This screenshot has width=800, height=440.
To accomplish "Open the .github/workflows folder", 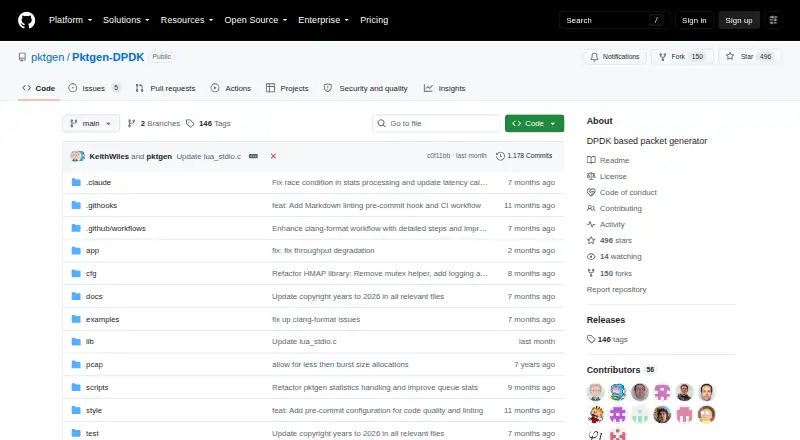I will tap(116, 228).
